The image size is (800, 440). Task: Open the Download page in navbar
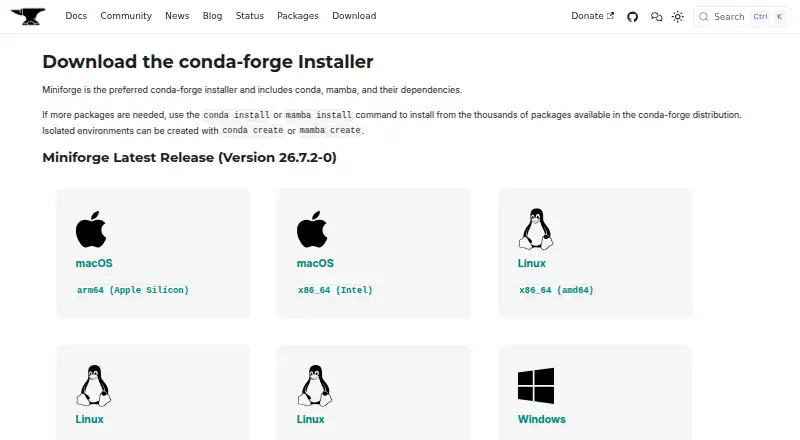tap(354, 16)
